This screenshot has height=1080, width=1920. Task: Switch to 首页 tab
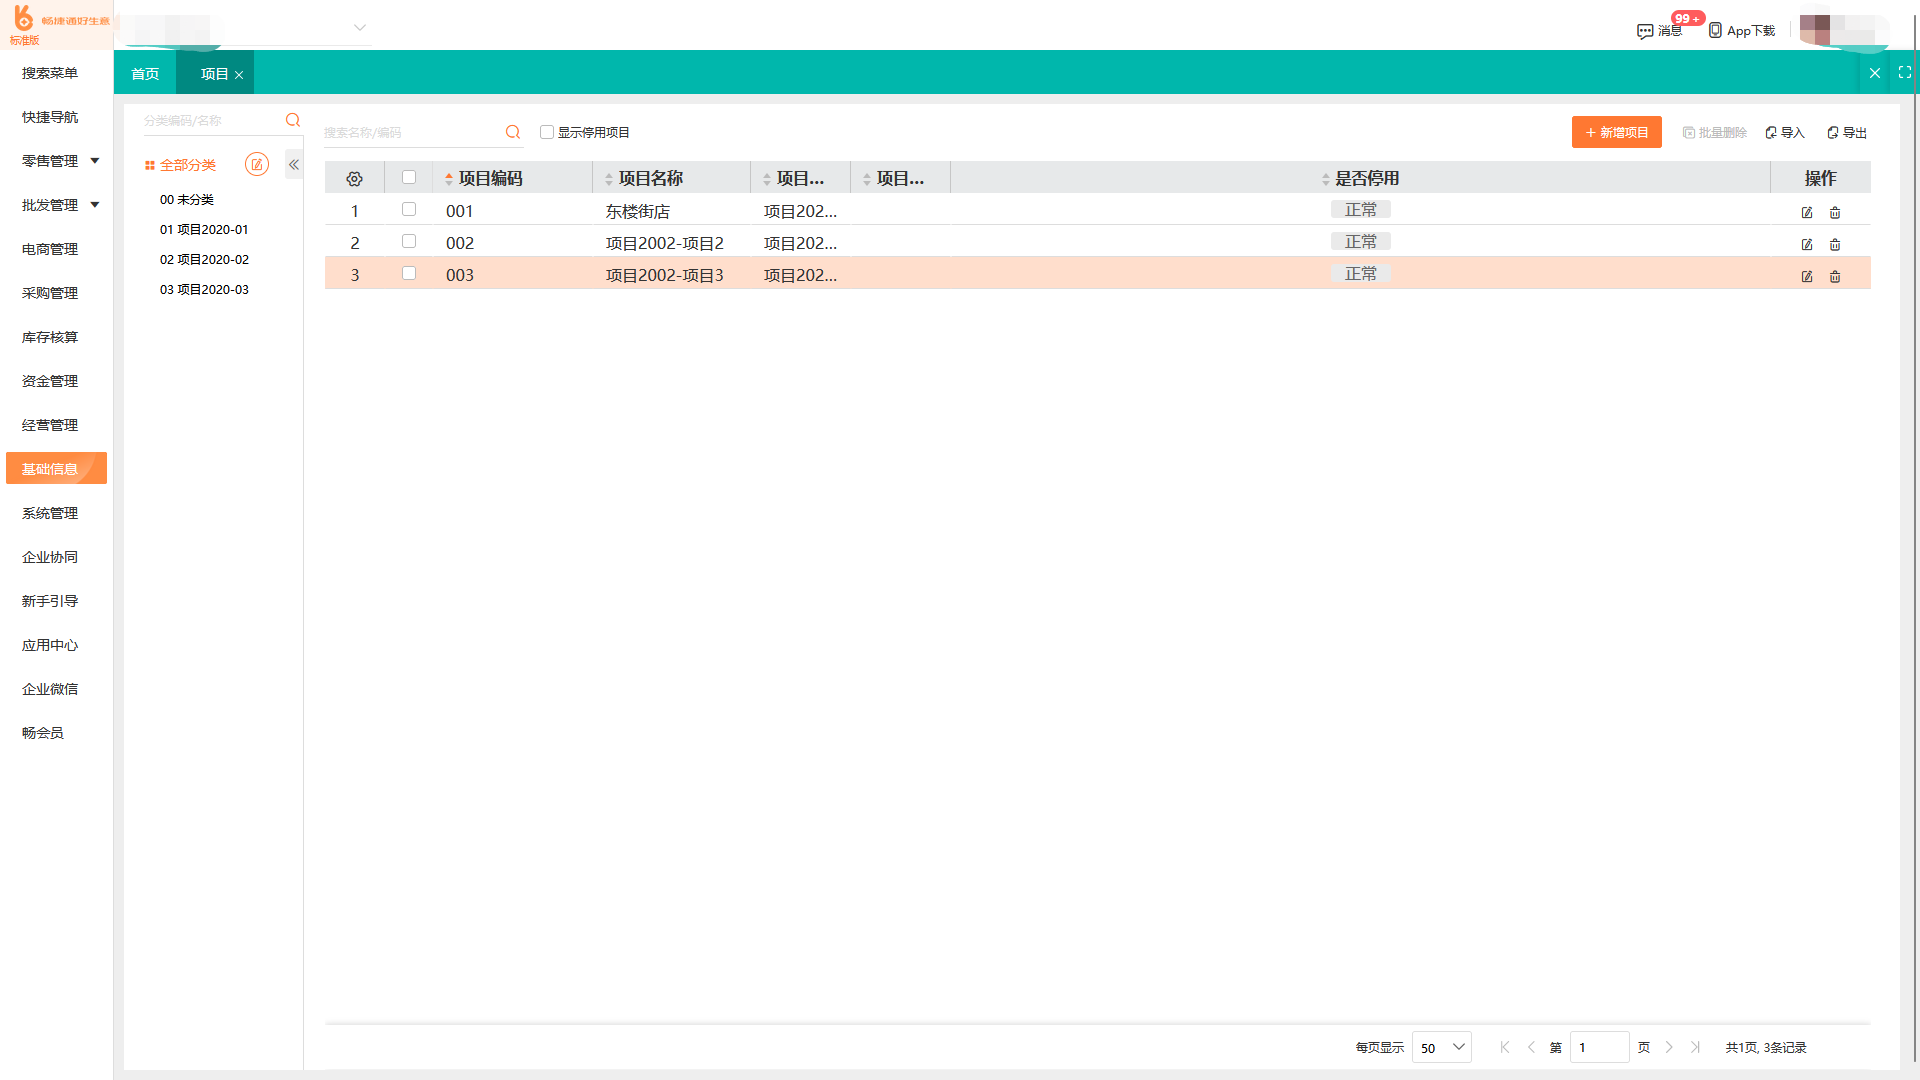click(145, 73)
